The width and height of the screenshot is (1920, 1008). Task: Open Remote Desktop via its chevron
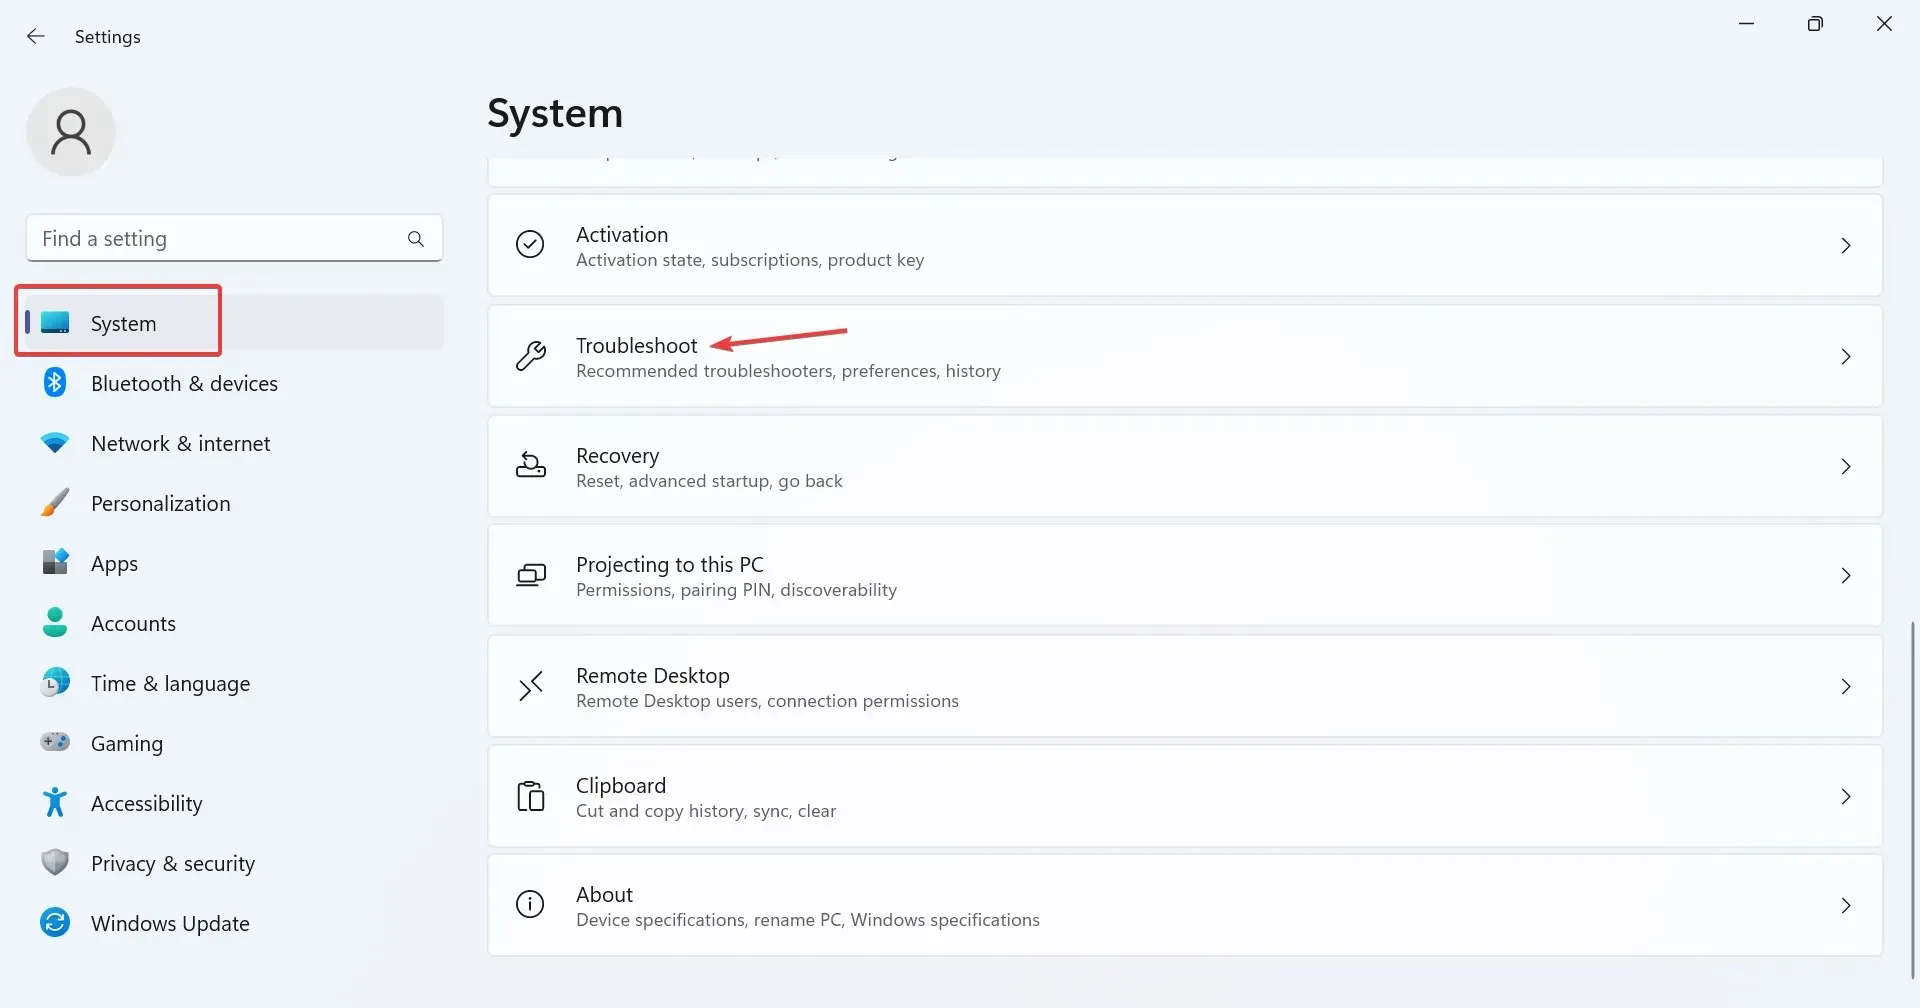point(1846,686)
